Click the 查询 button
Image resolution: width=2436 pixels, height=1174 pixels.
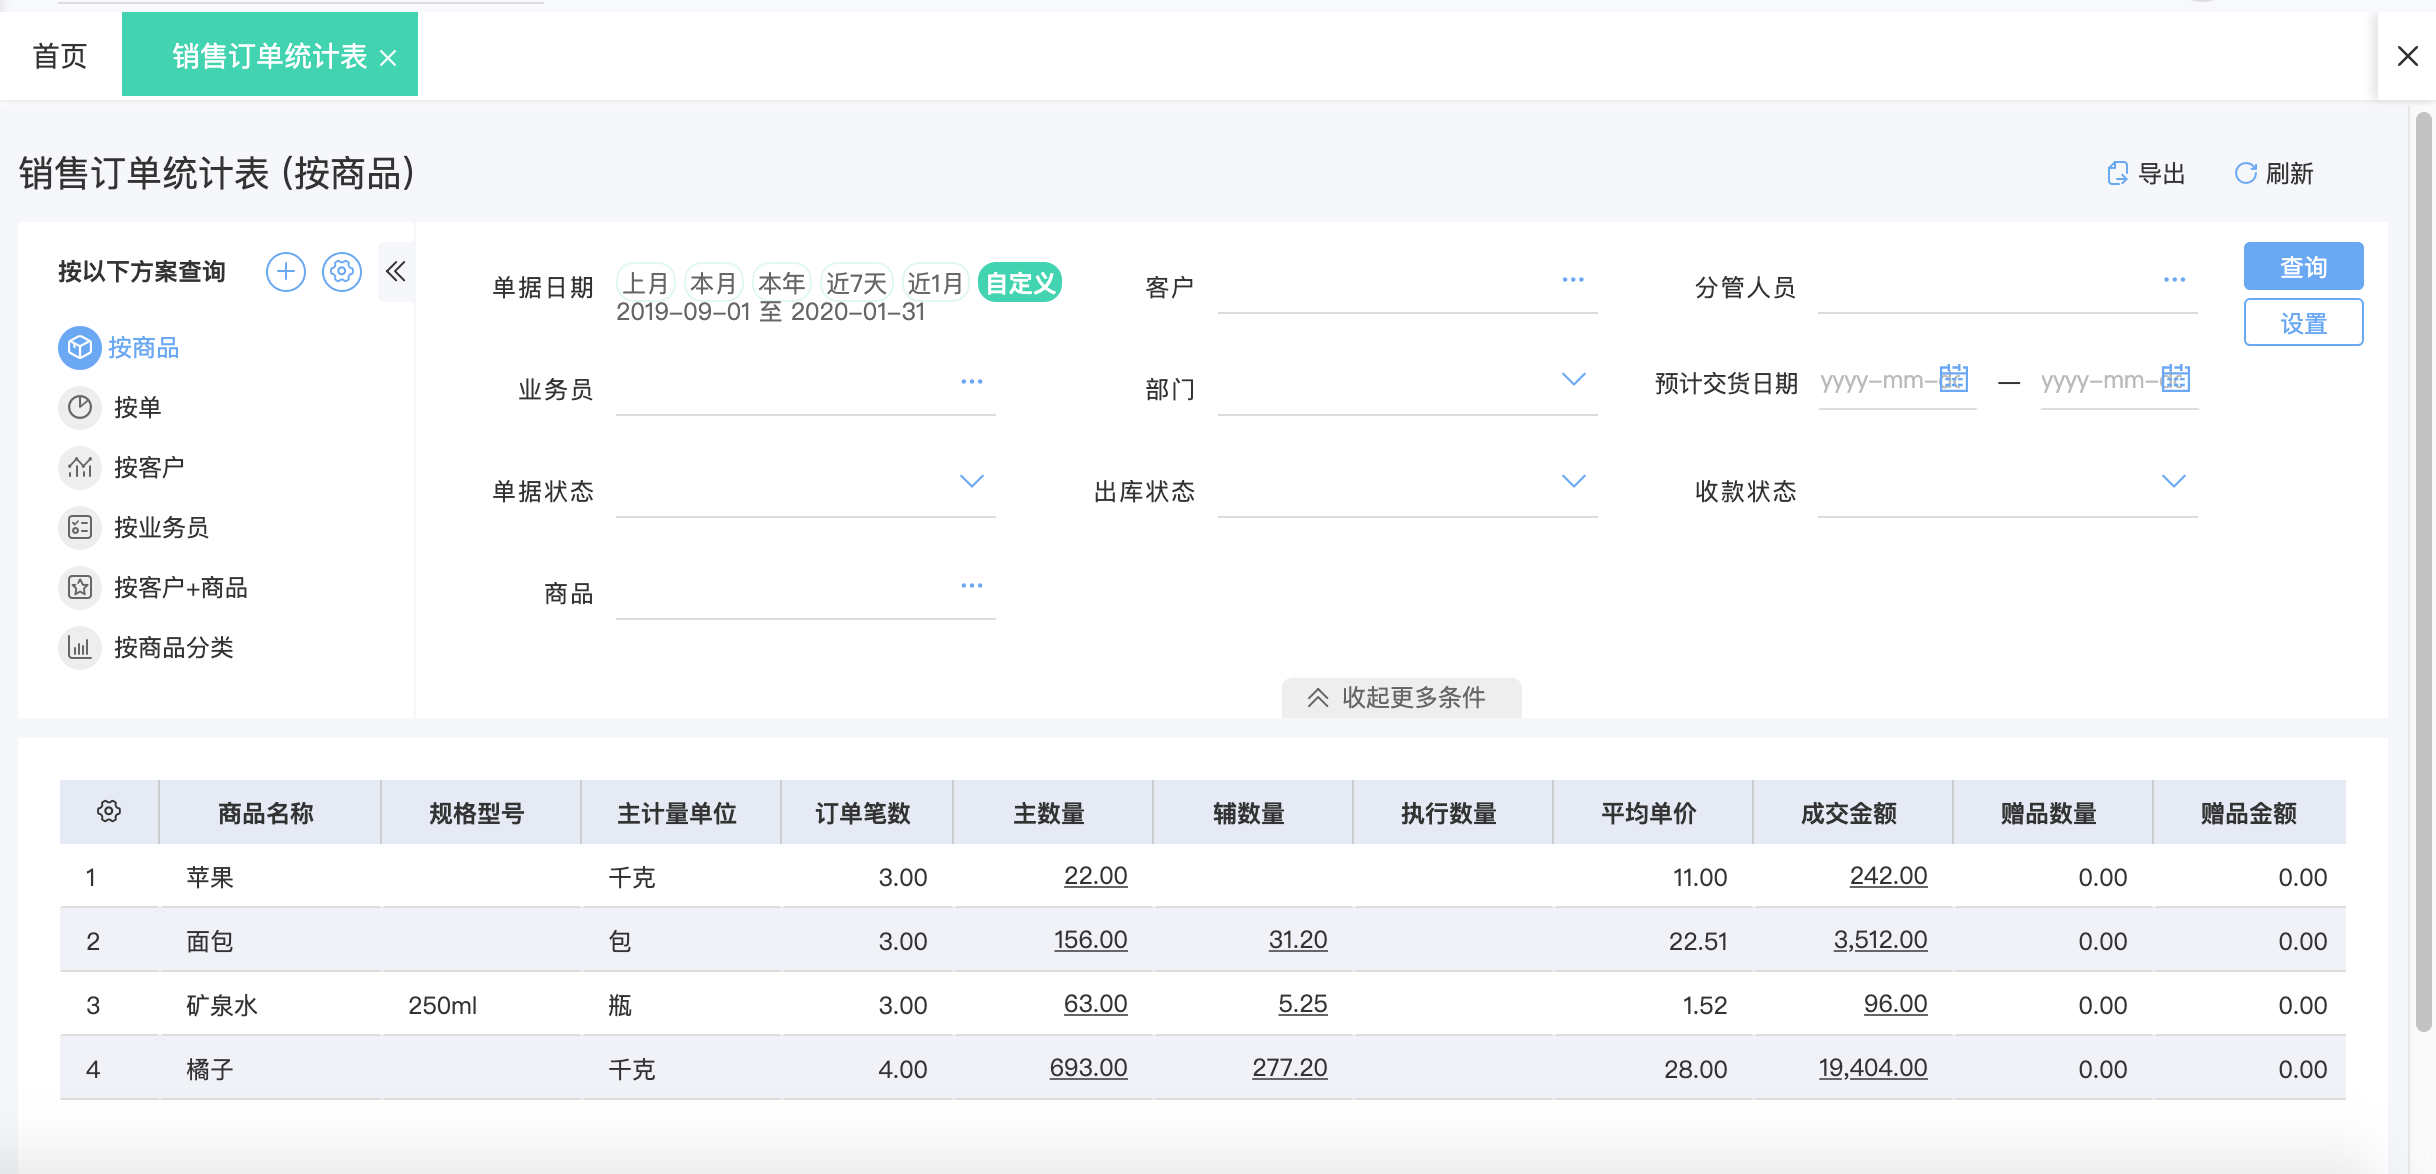click(x=2306, y=267)
